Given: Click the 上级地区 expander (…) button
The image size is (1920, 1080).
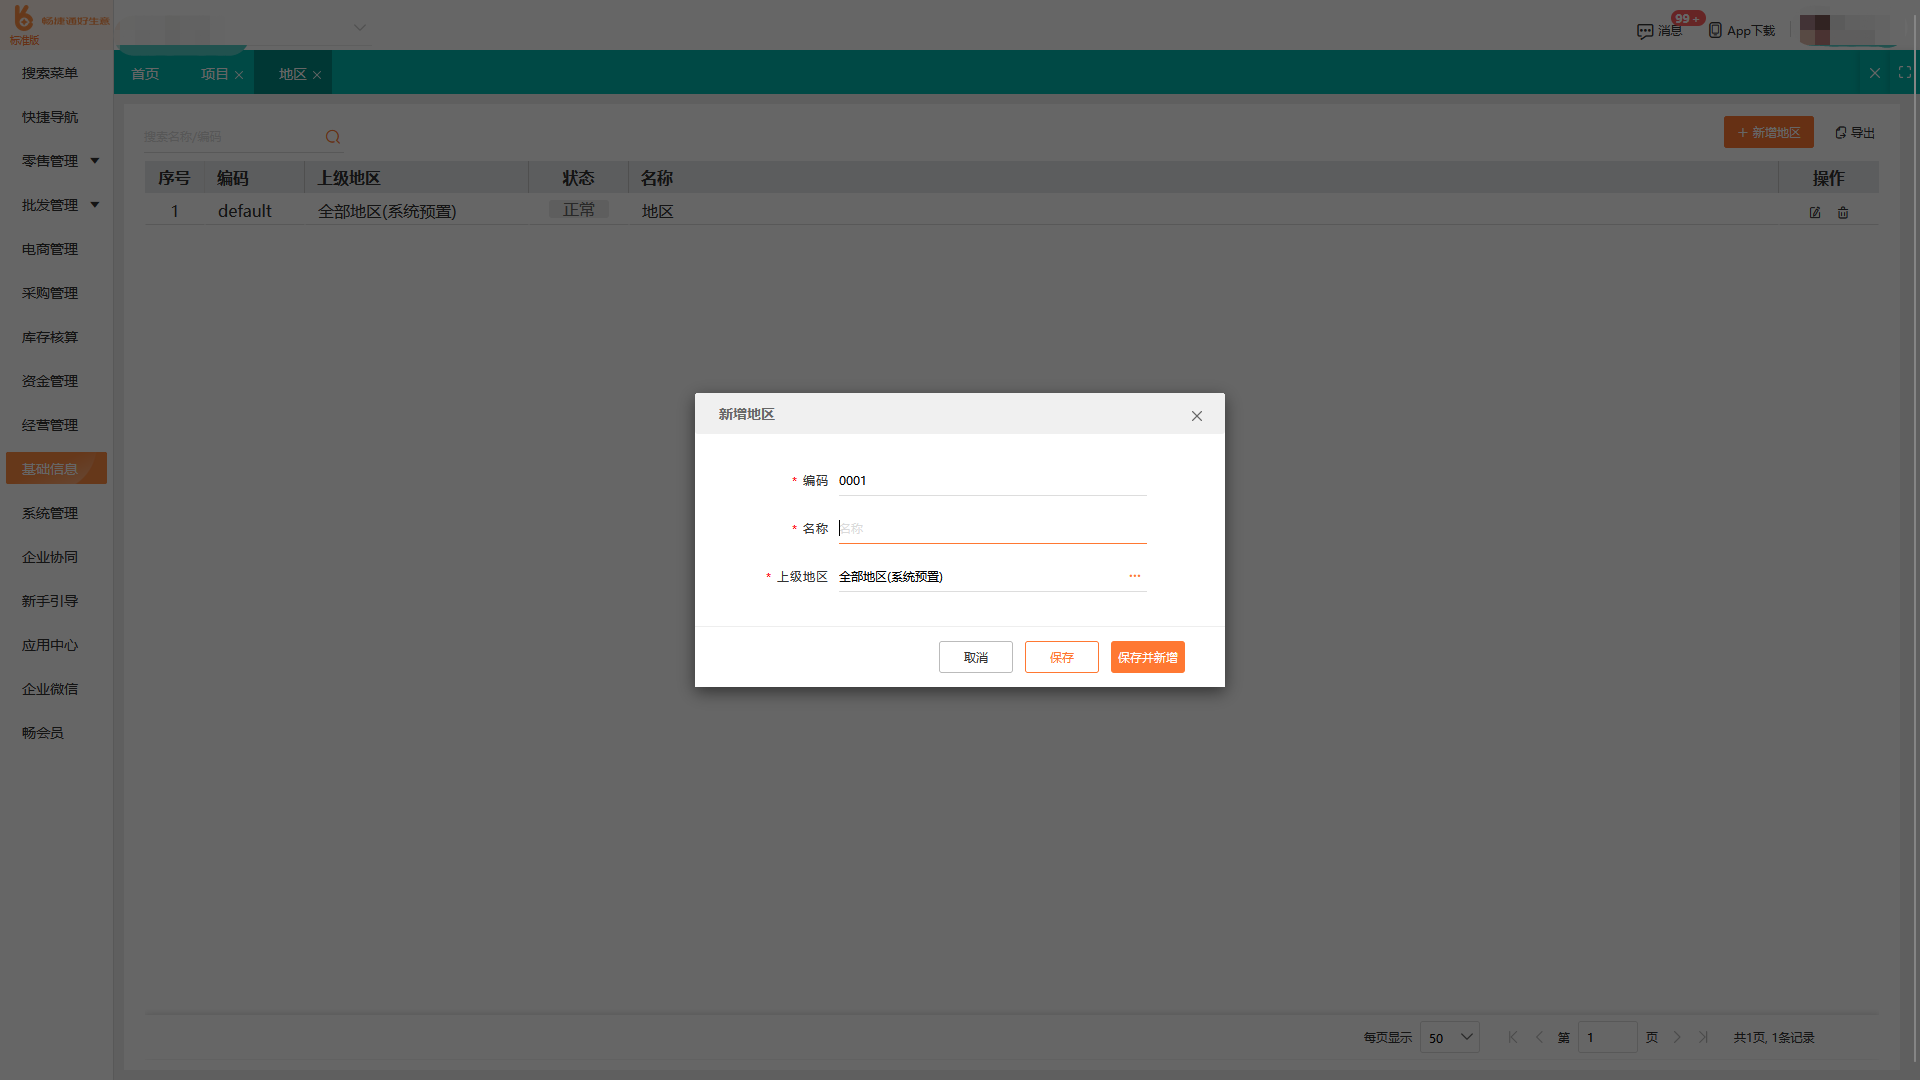Looking at the screenshot, I should (x=1135, y=575).
